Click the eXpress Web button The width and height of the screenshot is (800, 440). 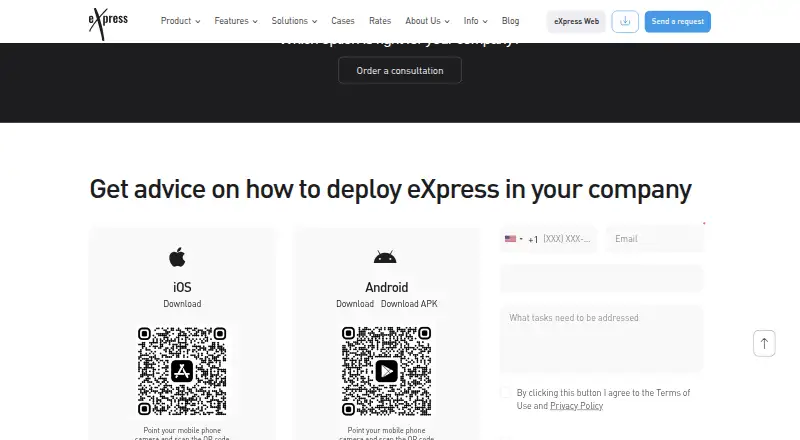click(577, 21)
